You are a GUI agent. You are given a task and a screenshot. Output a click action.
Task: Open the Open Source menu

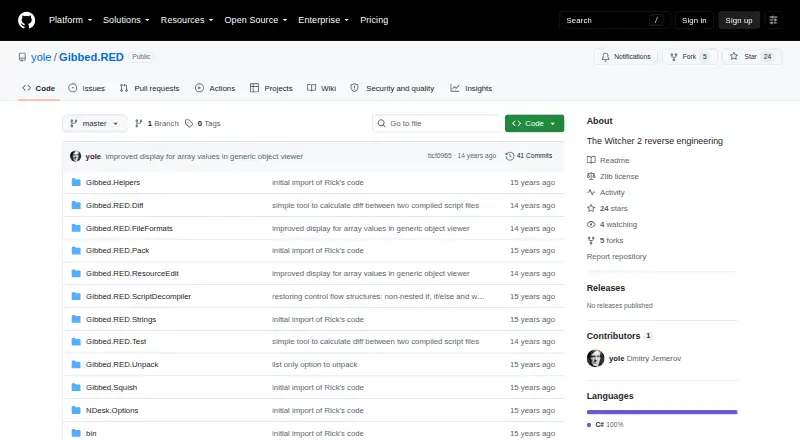pyautogui.click(x=256, y=20)
